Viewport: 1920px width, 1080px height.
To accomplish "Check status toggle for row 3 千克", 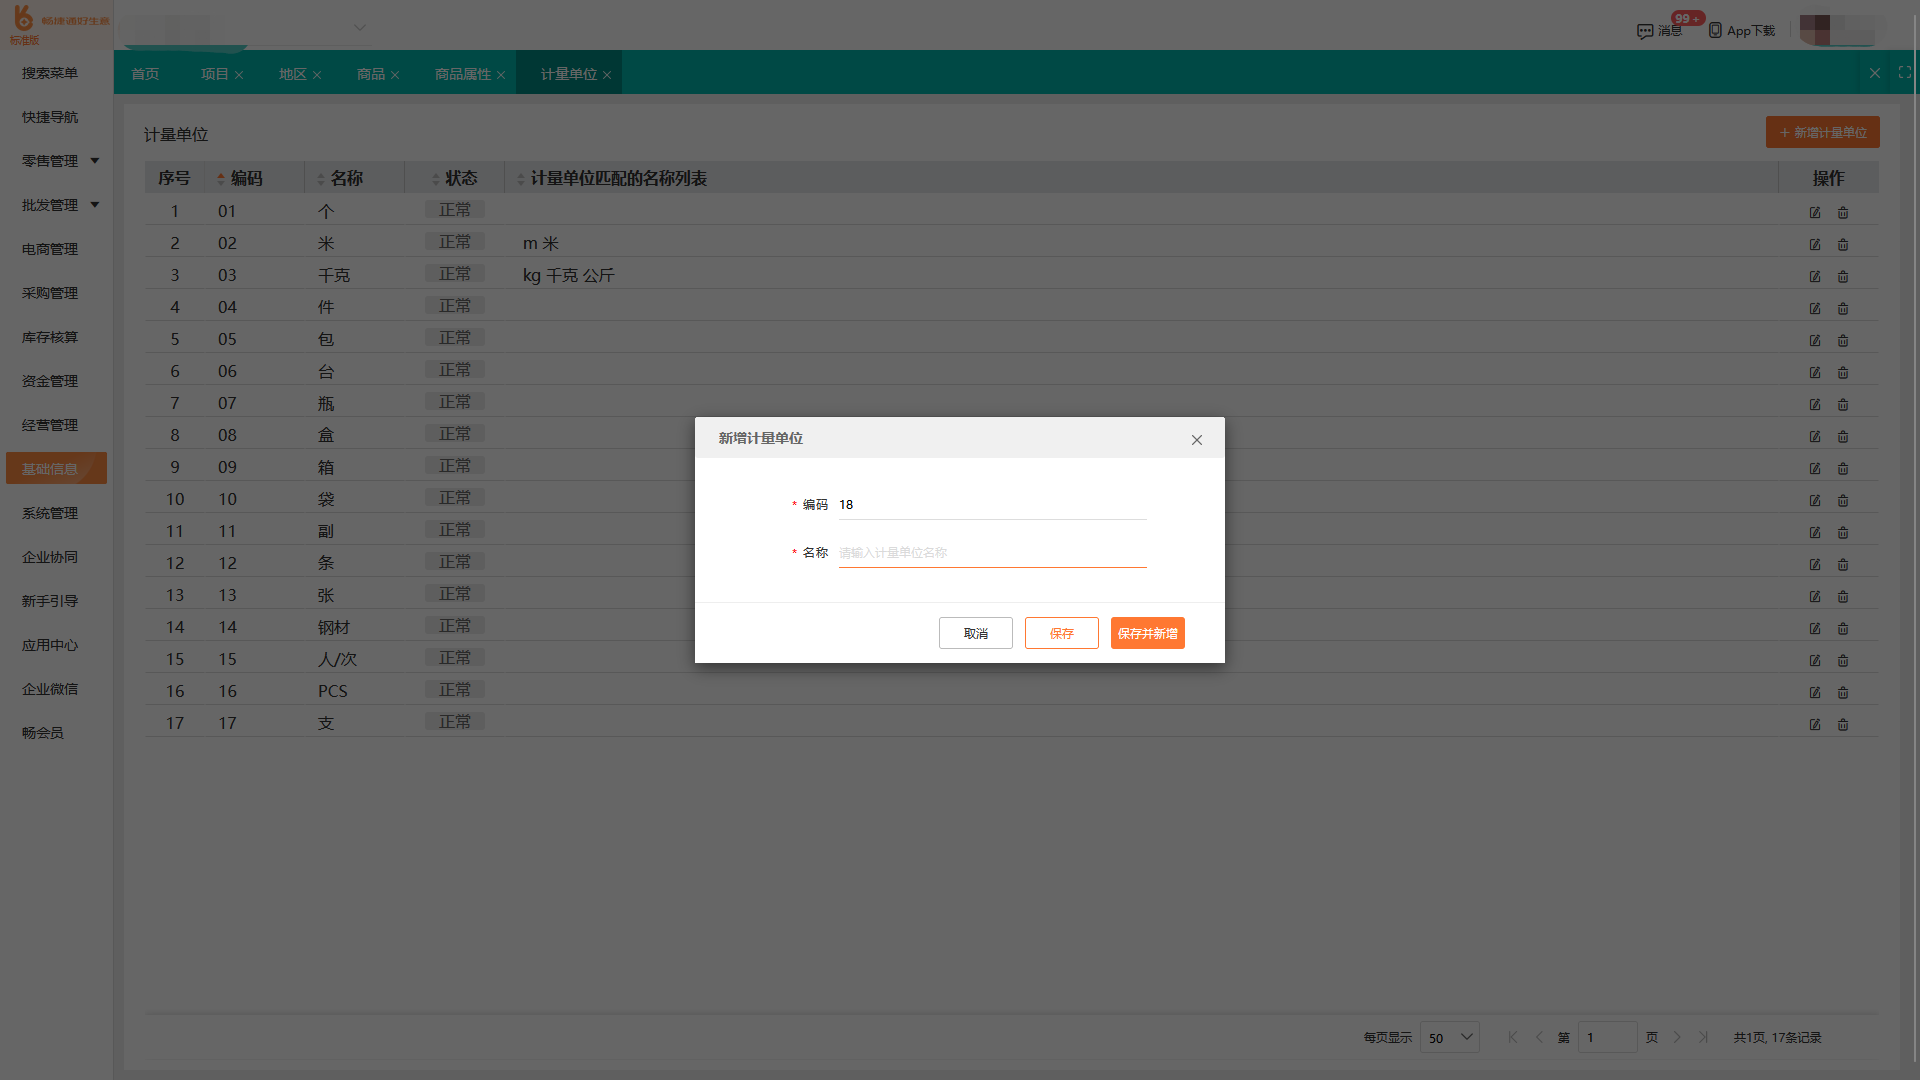I will click(456, 274).
